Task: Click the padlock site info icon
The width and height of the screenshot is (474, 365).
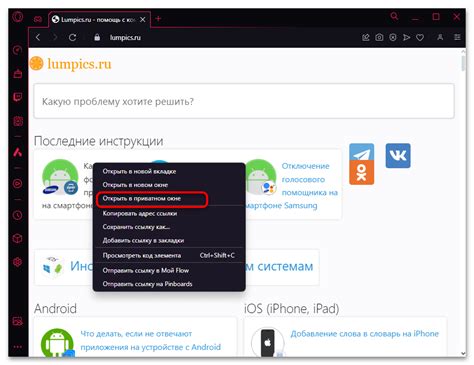Action: (x=97, y=37)
